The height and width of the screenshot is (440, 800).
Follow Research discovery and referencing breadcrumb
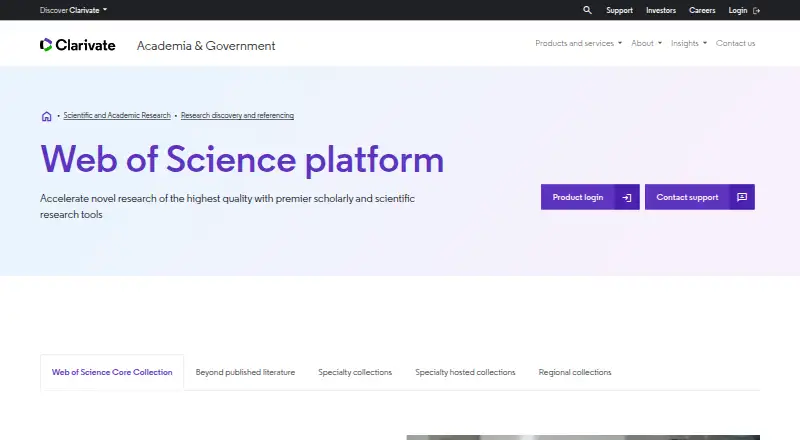tap(237, 115)
